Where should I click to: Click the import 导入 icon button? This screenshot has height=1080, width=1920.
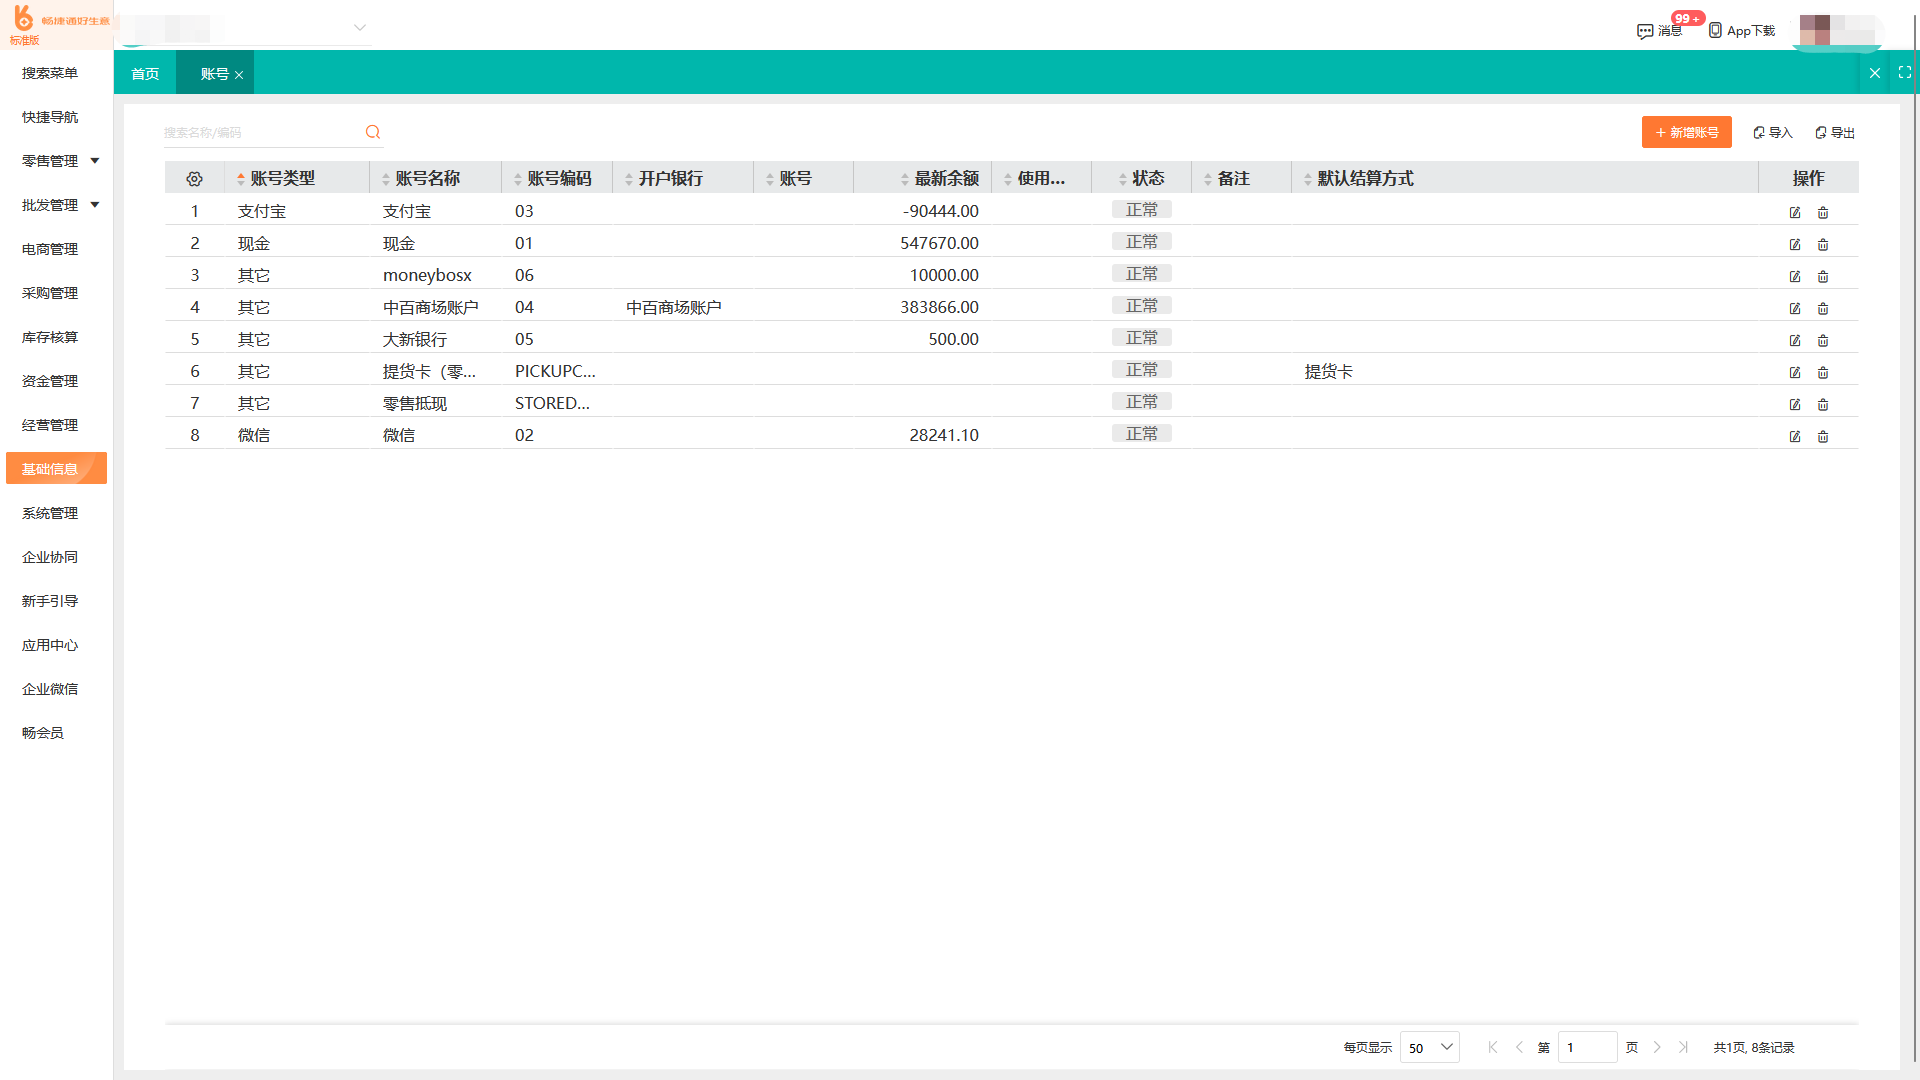click(1774, 132)
